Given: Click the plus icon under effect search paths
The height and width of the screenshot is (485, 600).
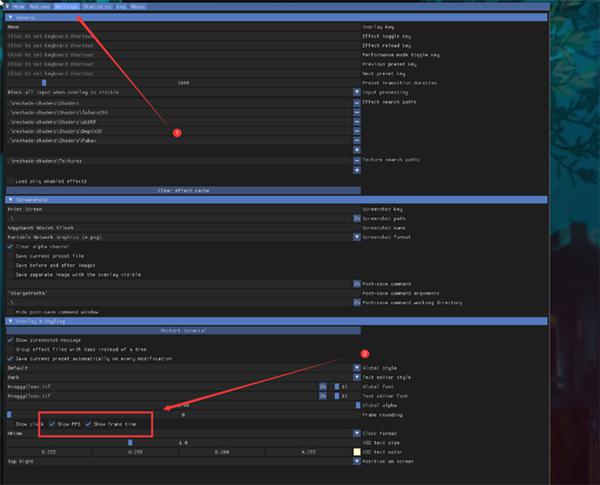Looking at the screenshot, I should click(356, 151).
